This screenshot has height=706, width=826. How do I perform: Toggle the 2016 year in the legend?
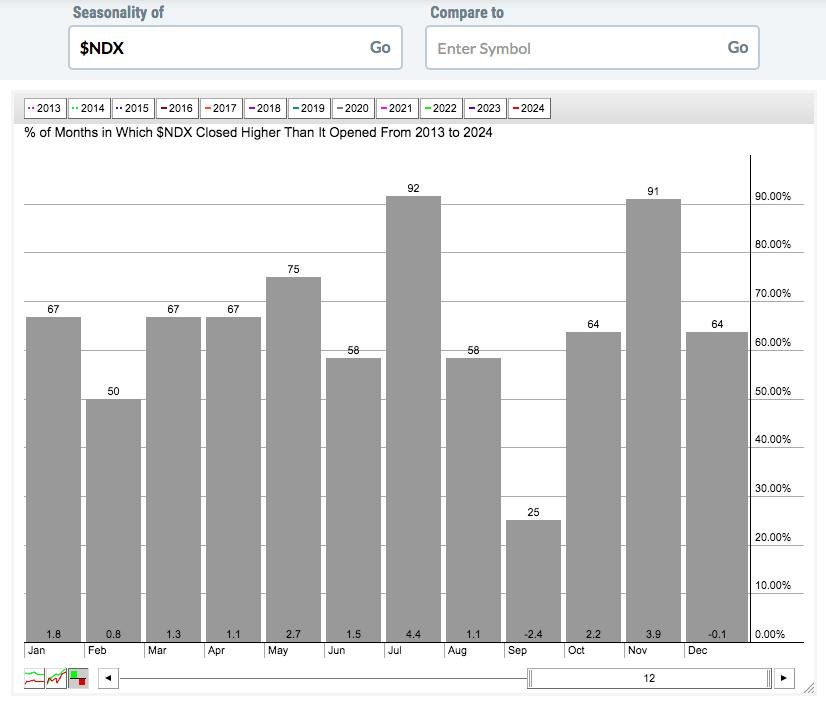(176, 108)
